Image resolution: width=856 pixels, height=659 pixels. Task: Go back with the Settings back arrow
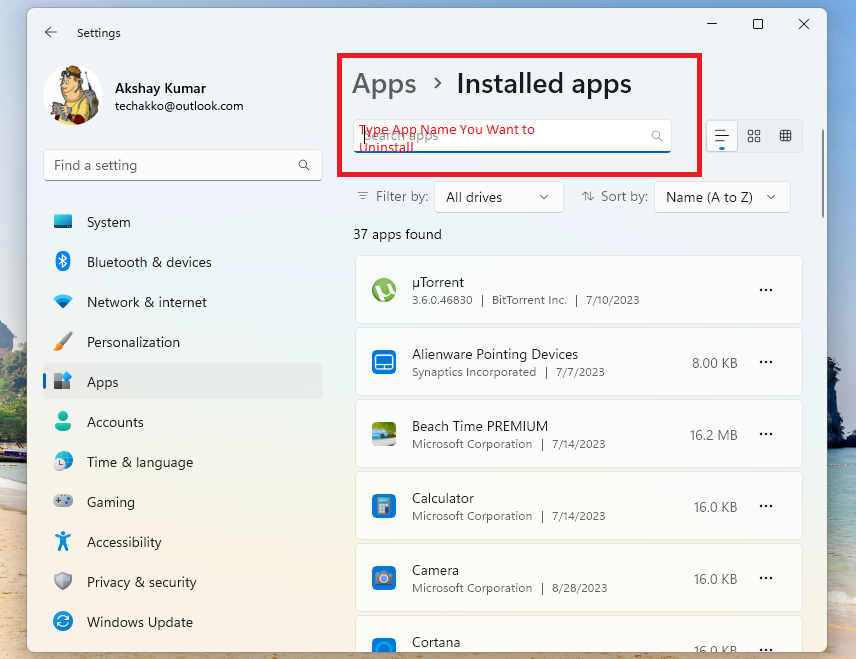tap(51, 32)
